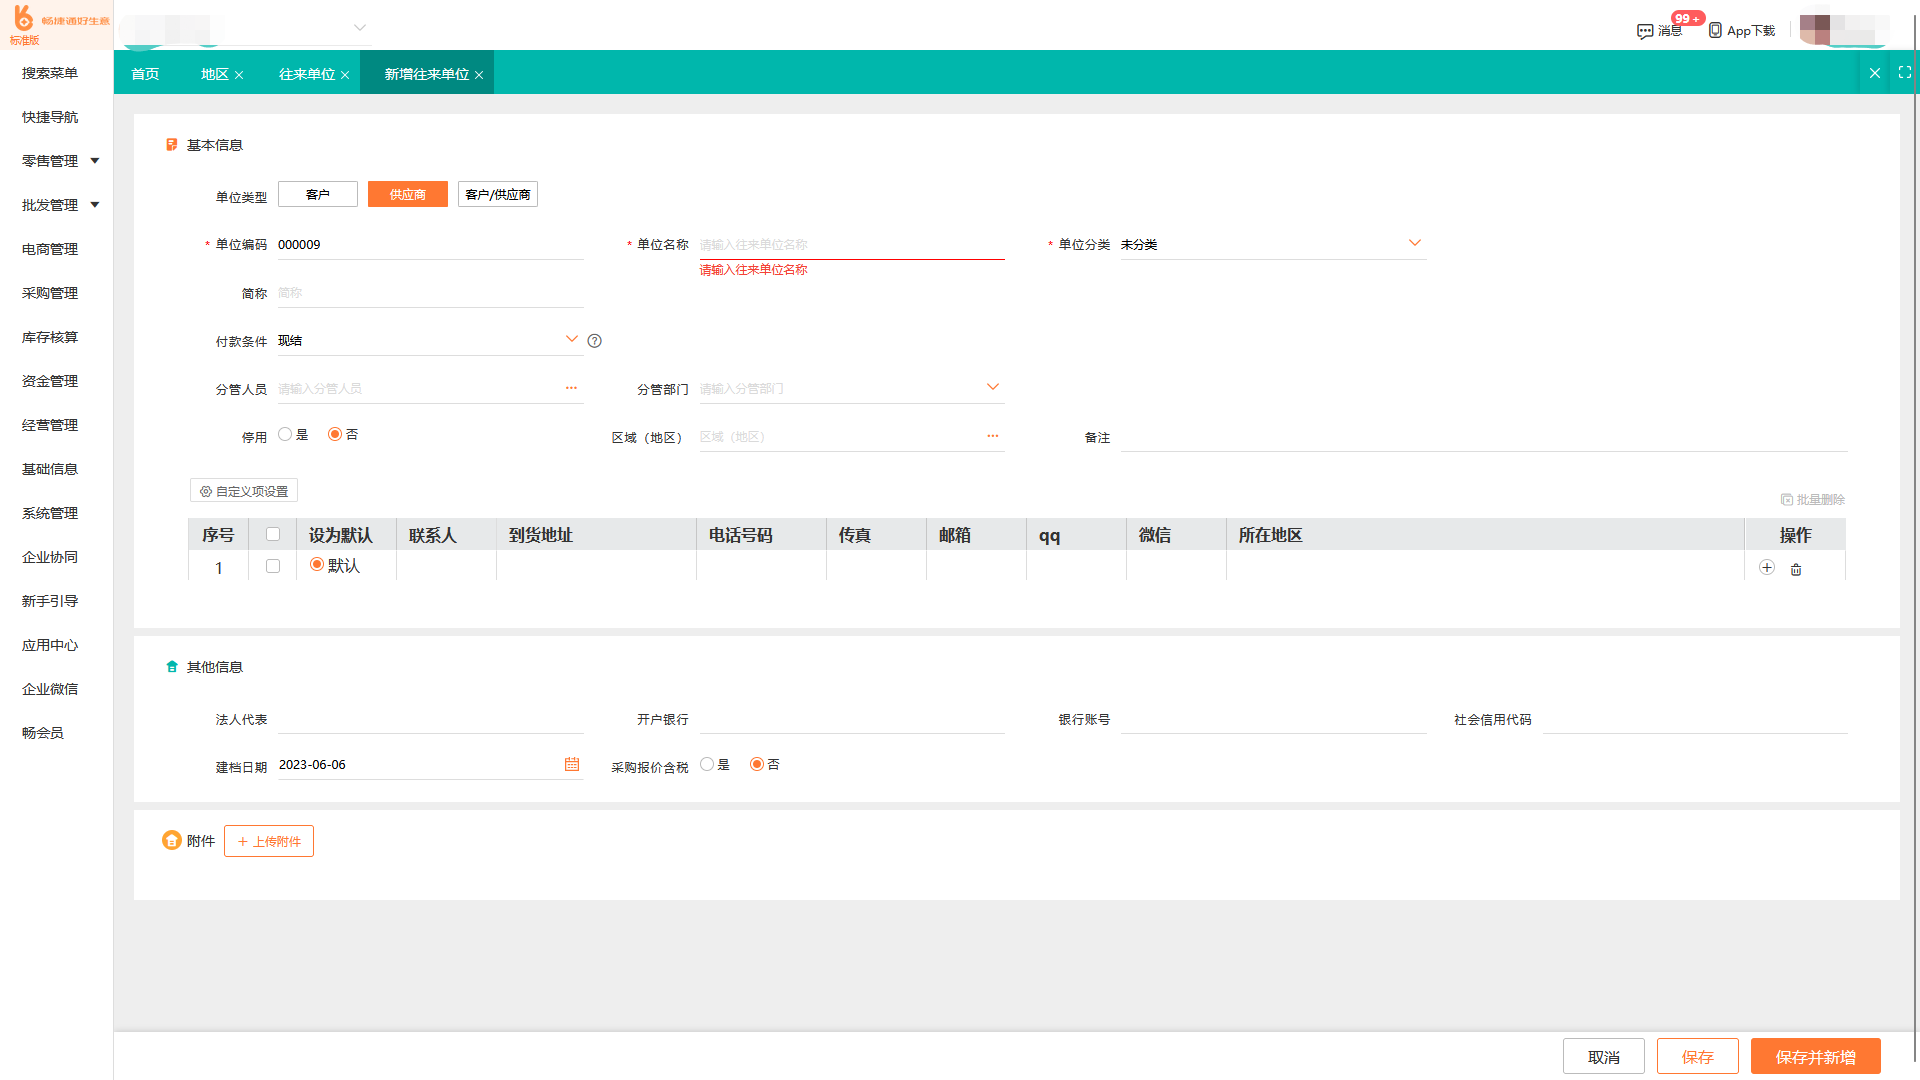Click the attachment upload icon 上传附件
1920x1080 pixels.
[x=270, y=841]
